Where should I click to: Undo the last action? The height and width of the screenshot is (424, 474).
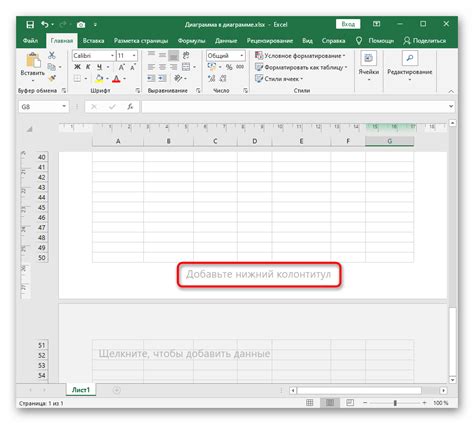[45, 24]
